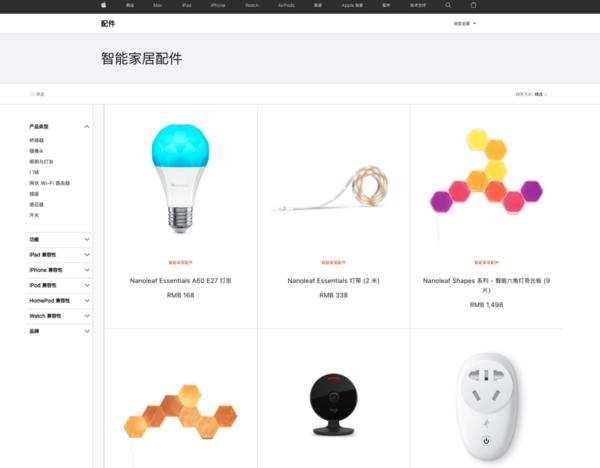Expand the 品牌 filter section
Viewport: 600px width, 468px height.
[x=87, y=330]
